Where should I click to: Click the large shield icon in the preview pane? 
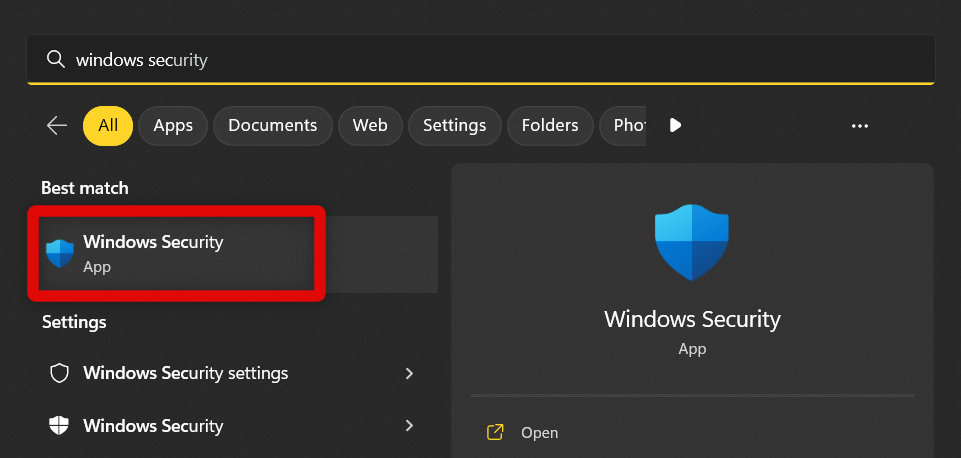click(692, 241)
